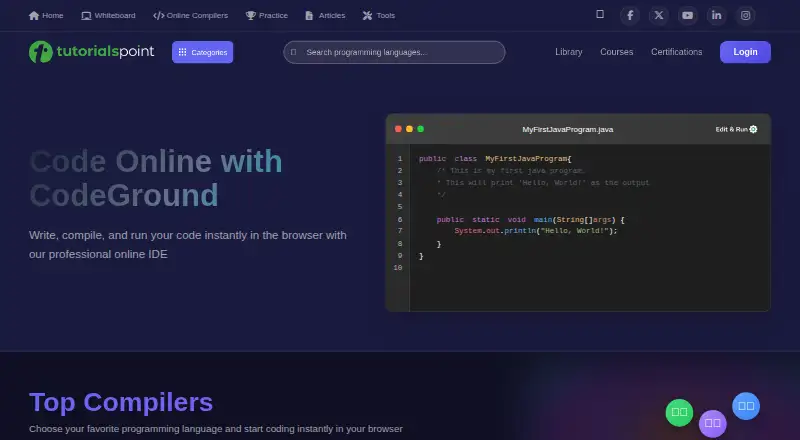Viewport: 800px width, 440px height.
Task: Click the red dot in editor header
Action: point(398,129)
